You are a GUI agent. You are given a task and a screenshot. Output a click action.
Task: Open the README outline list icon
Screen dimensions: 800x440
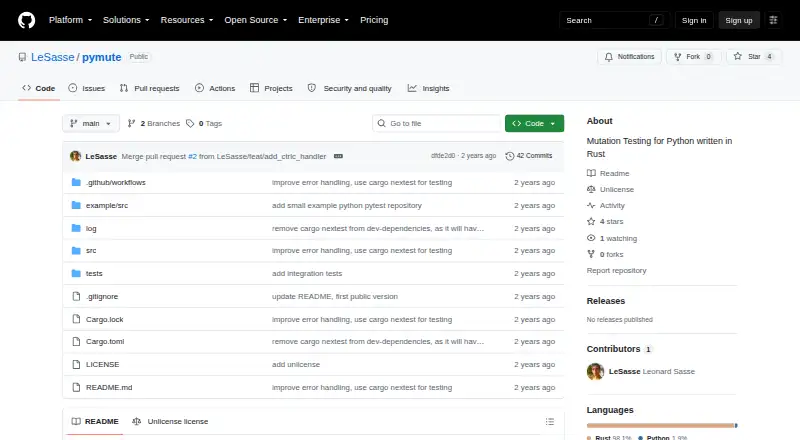pyautogui.click(x=549, y=422)
